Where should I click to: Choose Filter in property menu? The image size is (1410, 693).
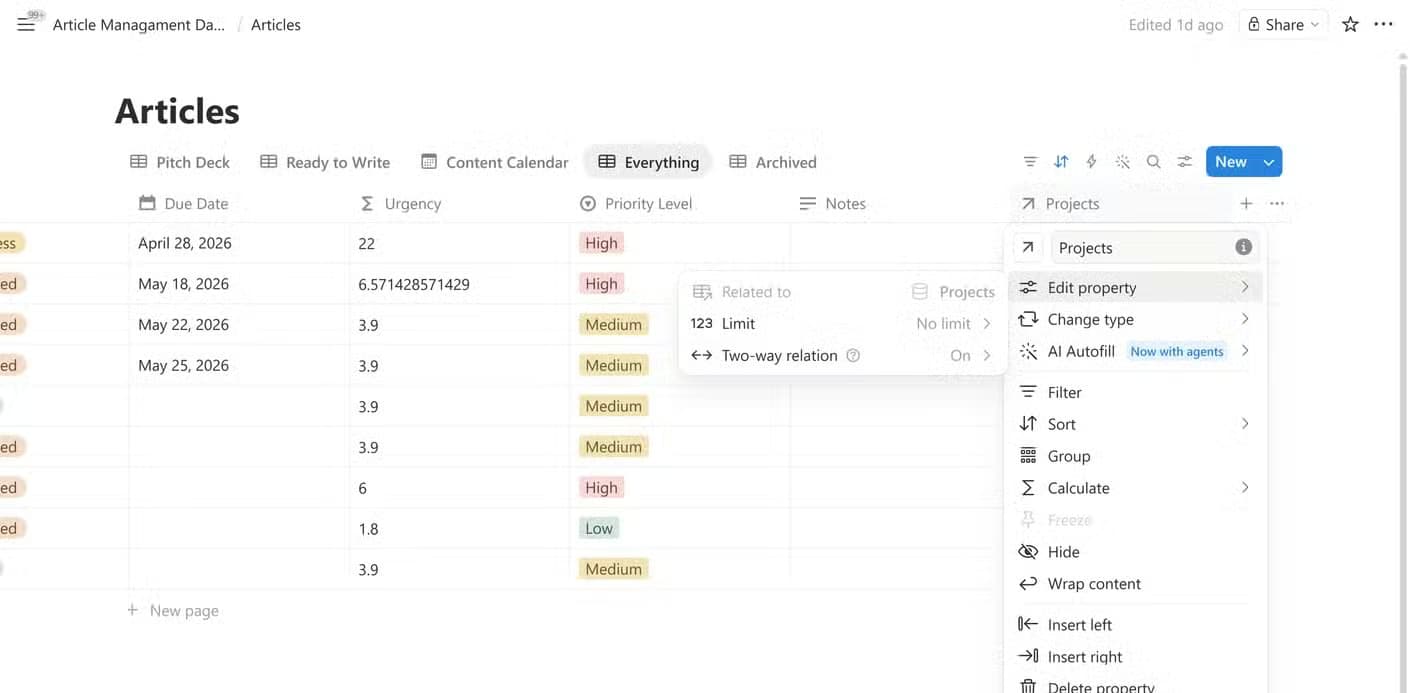coord(1135,392)
